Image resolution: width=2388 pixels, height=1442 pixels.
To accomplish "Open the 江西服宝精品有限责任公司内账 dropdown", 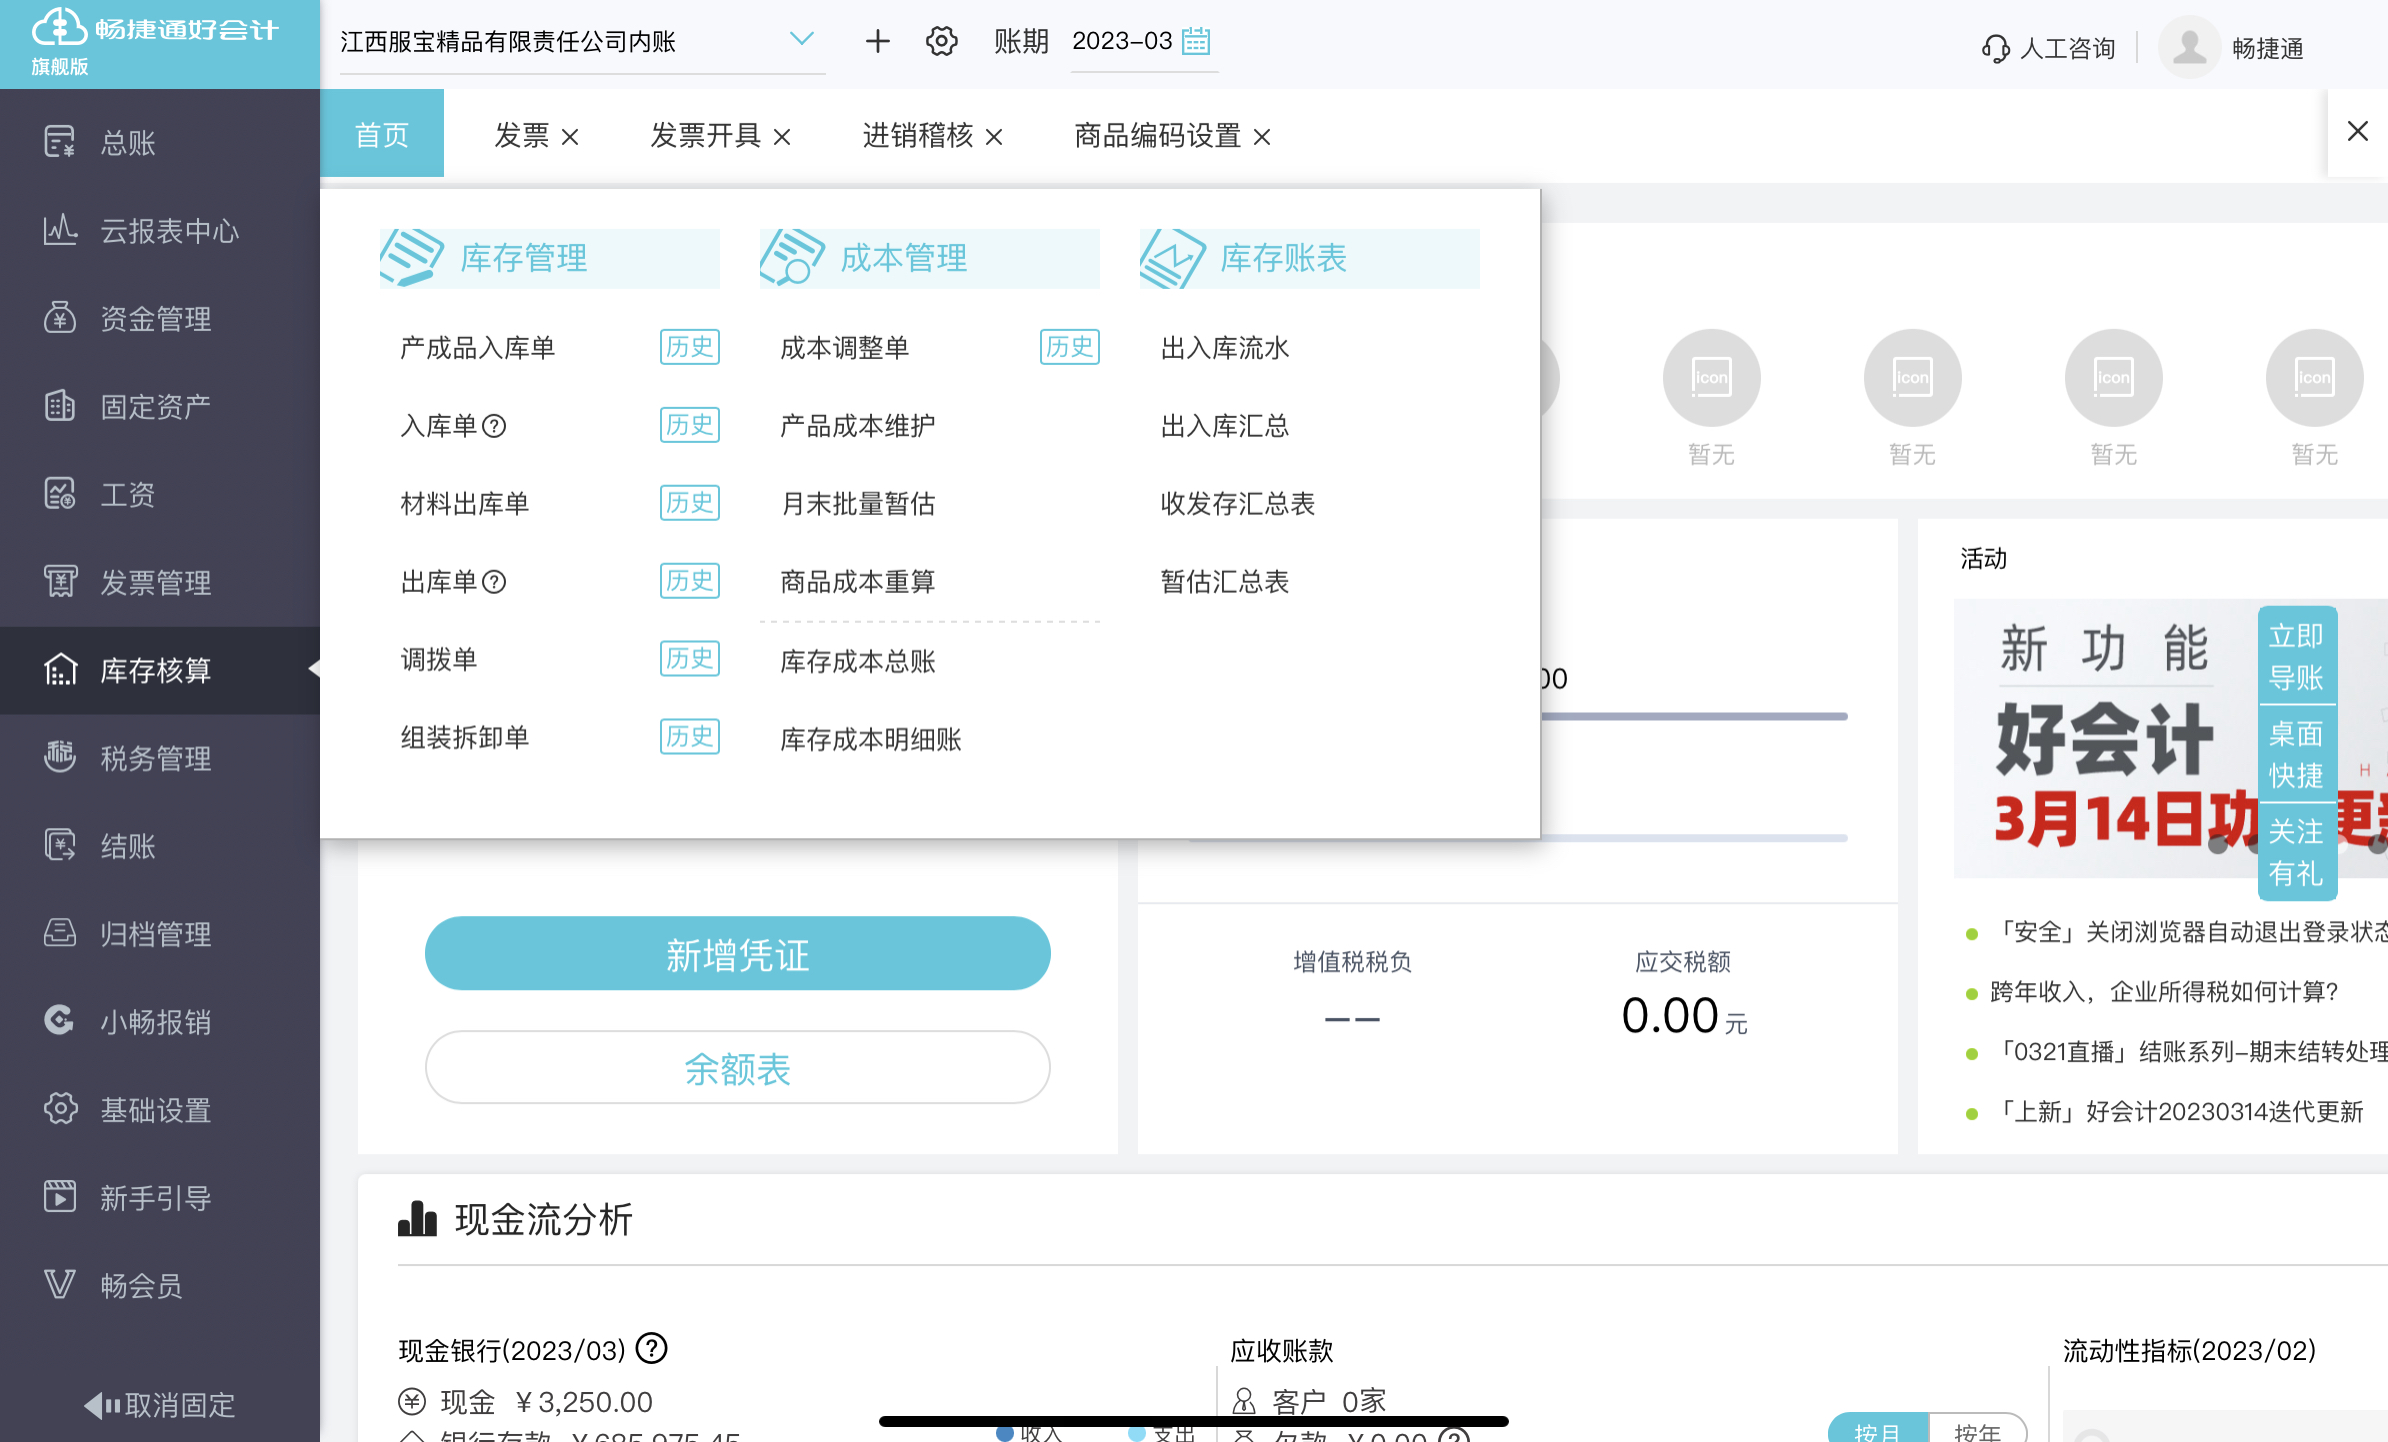I will (x=802, y=39).
